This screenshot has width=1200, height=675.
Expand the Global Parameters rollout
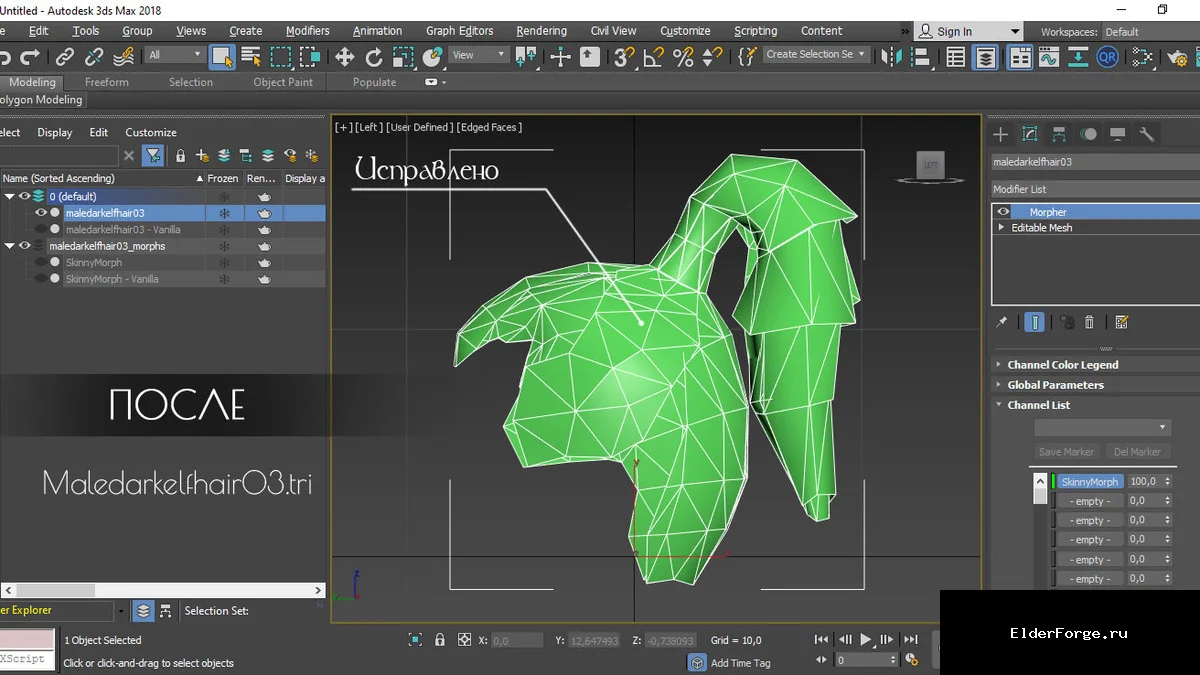tap(1055, 385)
